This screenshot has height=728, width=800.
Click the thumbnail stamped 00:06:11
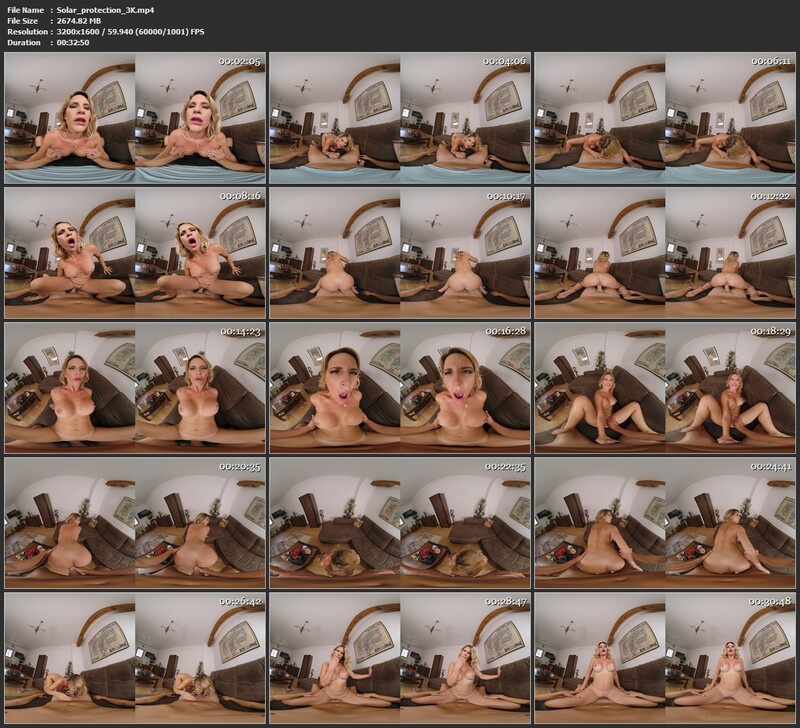click(x=664, y=118)
